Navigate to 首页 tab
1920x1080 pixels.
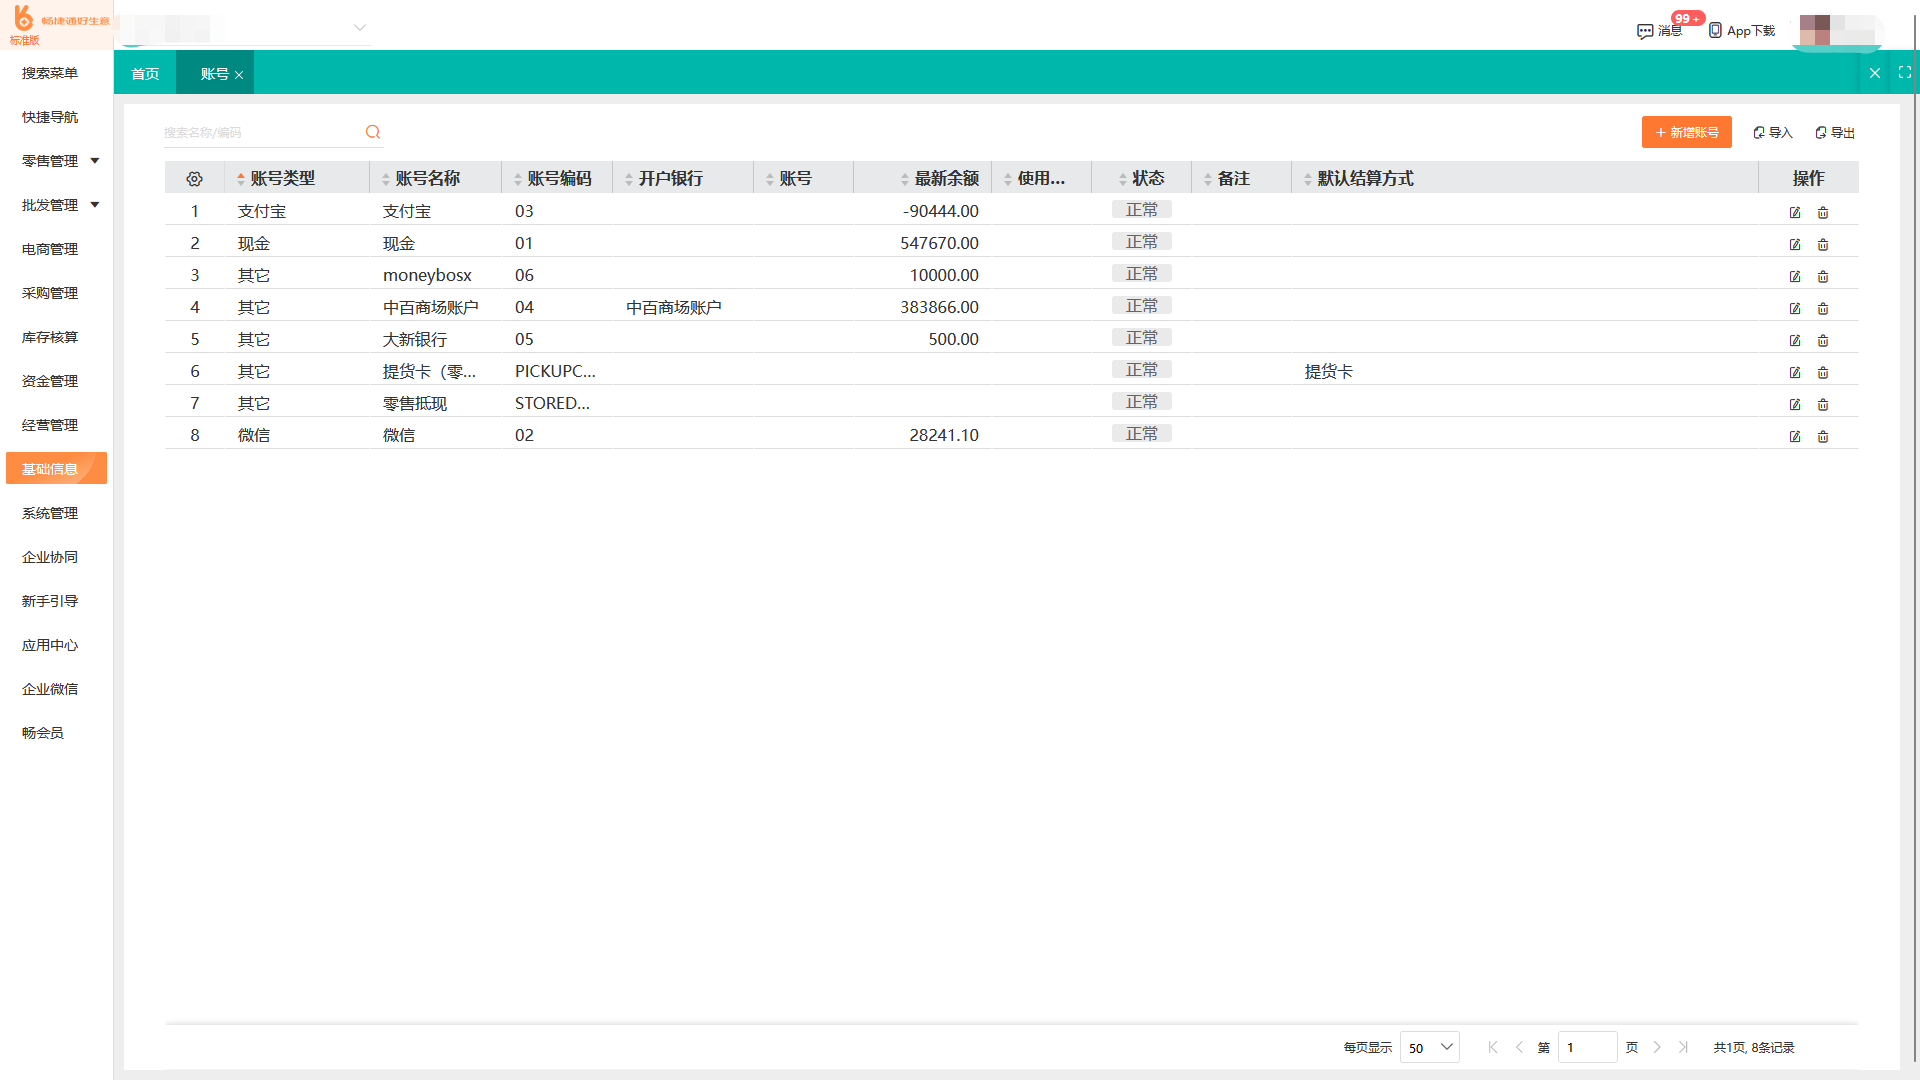[145, 74]
